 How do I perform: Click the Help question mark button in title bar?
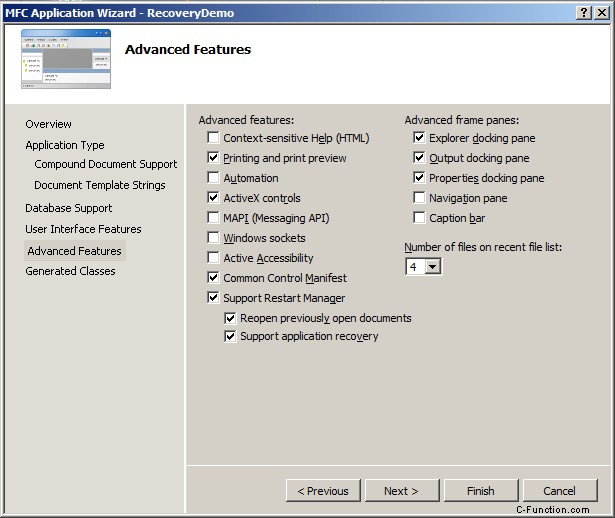pos(584,12)
